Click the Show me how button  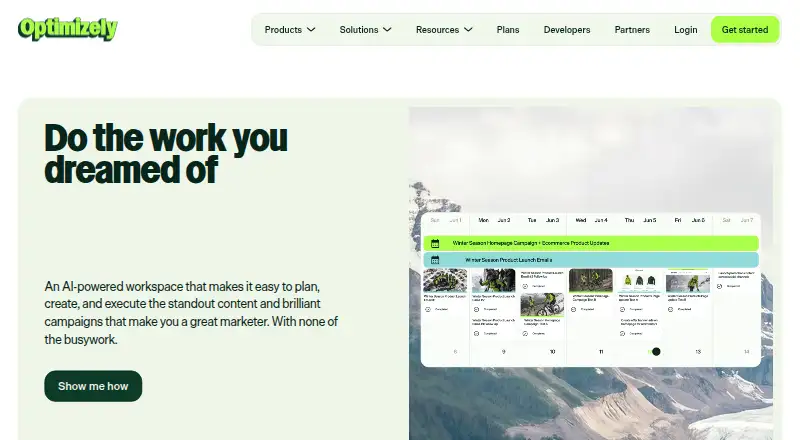click(93, 386)
